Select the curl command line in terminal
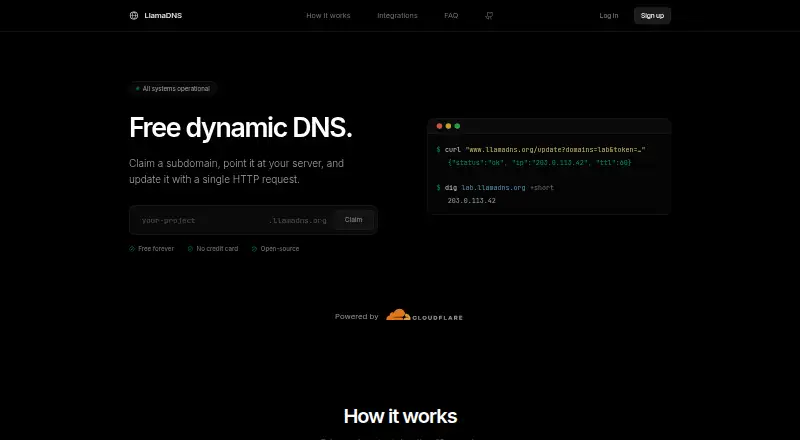This screenshot has height=440, width=800. pyautogui.click(x=541, y=150)
